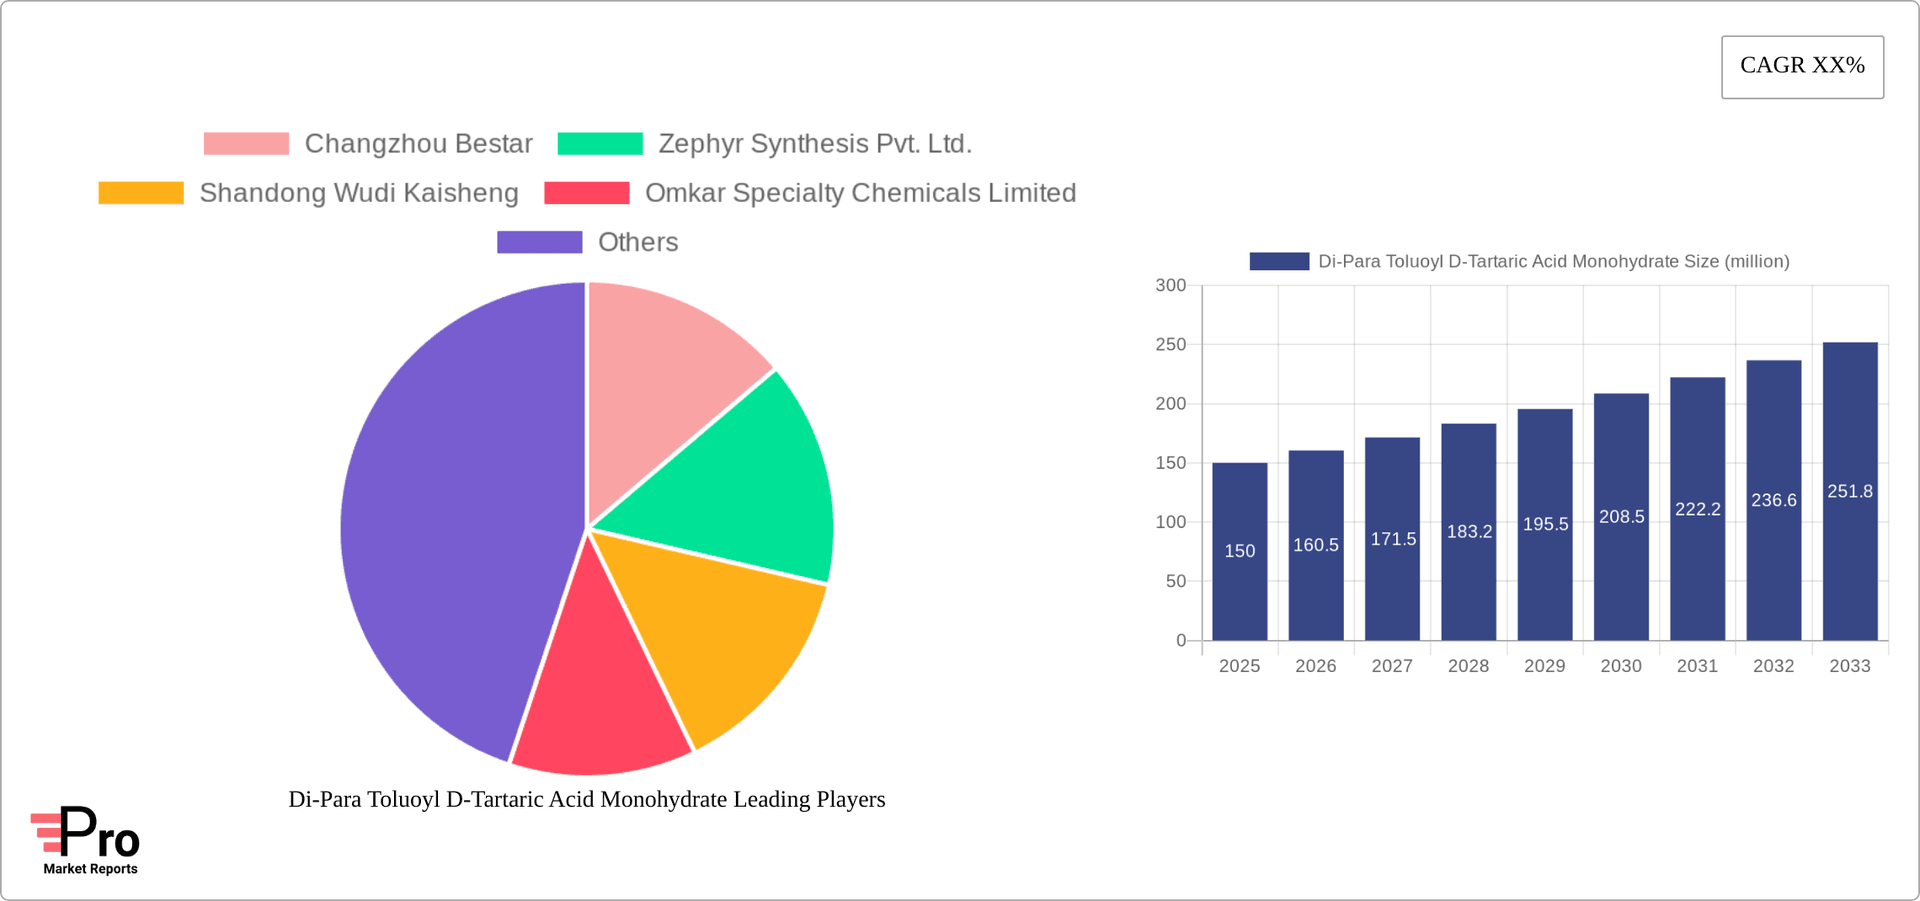1920x901 pixels.
Task: Toggle the Others series off via legend
Action: 538,241
